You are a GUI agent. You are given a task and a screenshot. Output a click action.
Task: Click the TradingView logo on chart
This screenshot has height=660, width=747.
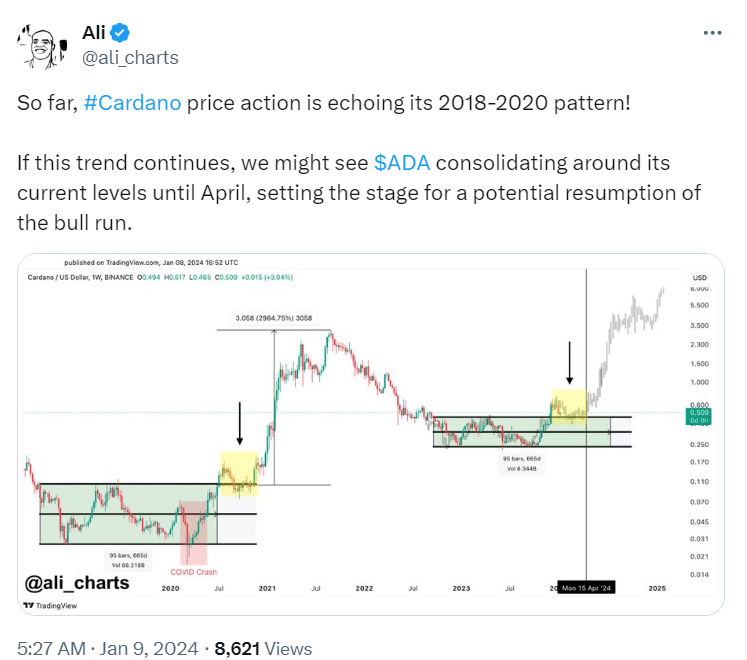coord(50,605)
